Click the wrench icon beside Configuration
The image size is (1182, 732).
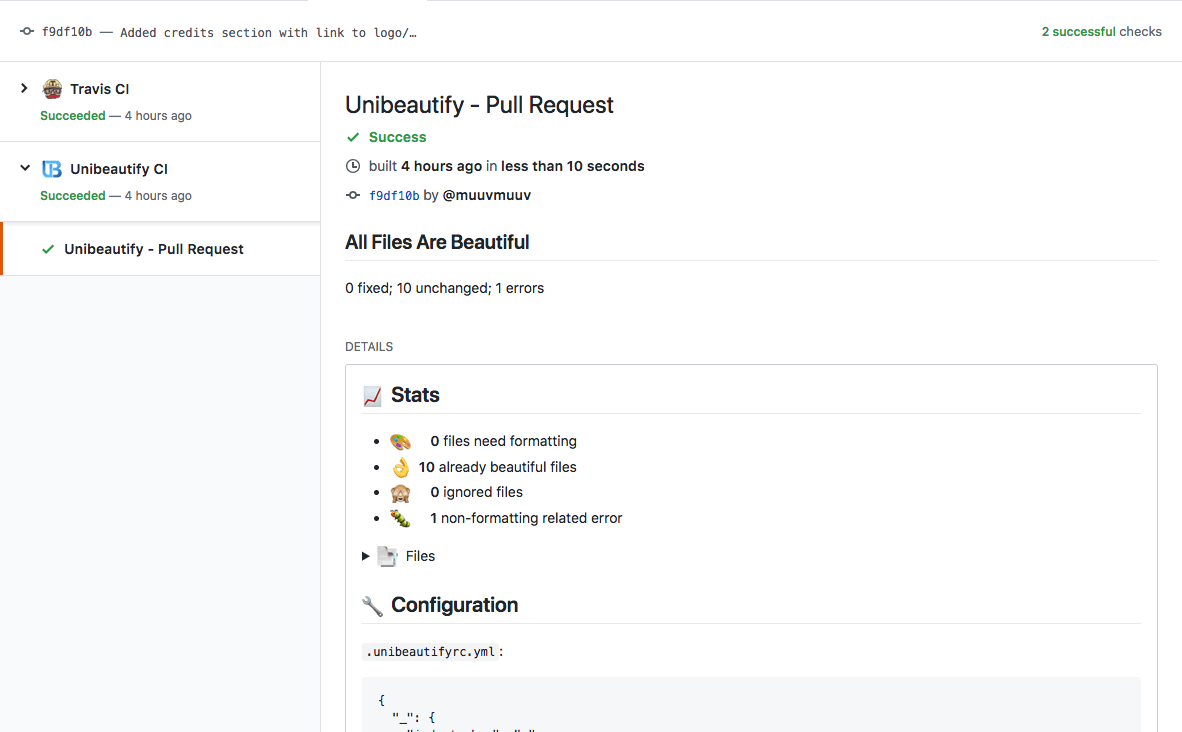click(372, 606)
